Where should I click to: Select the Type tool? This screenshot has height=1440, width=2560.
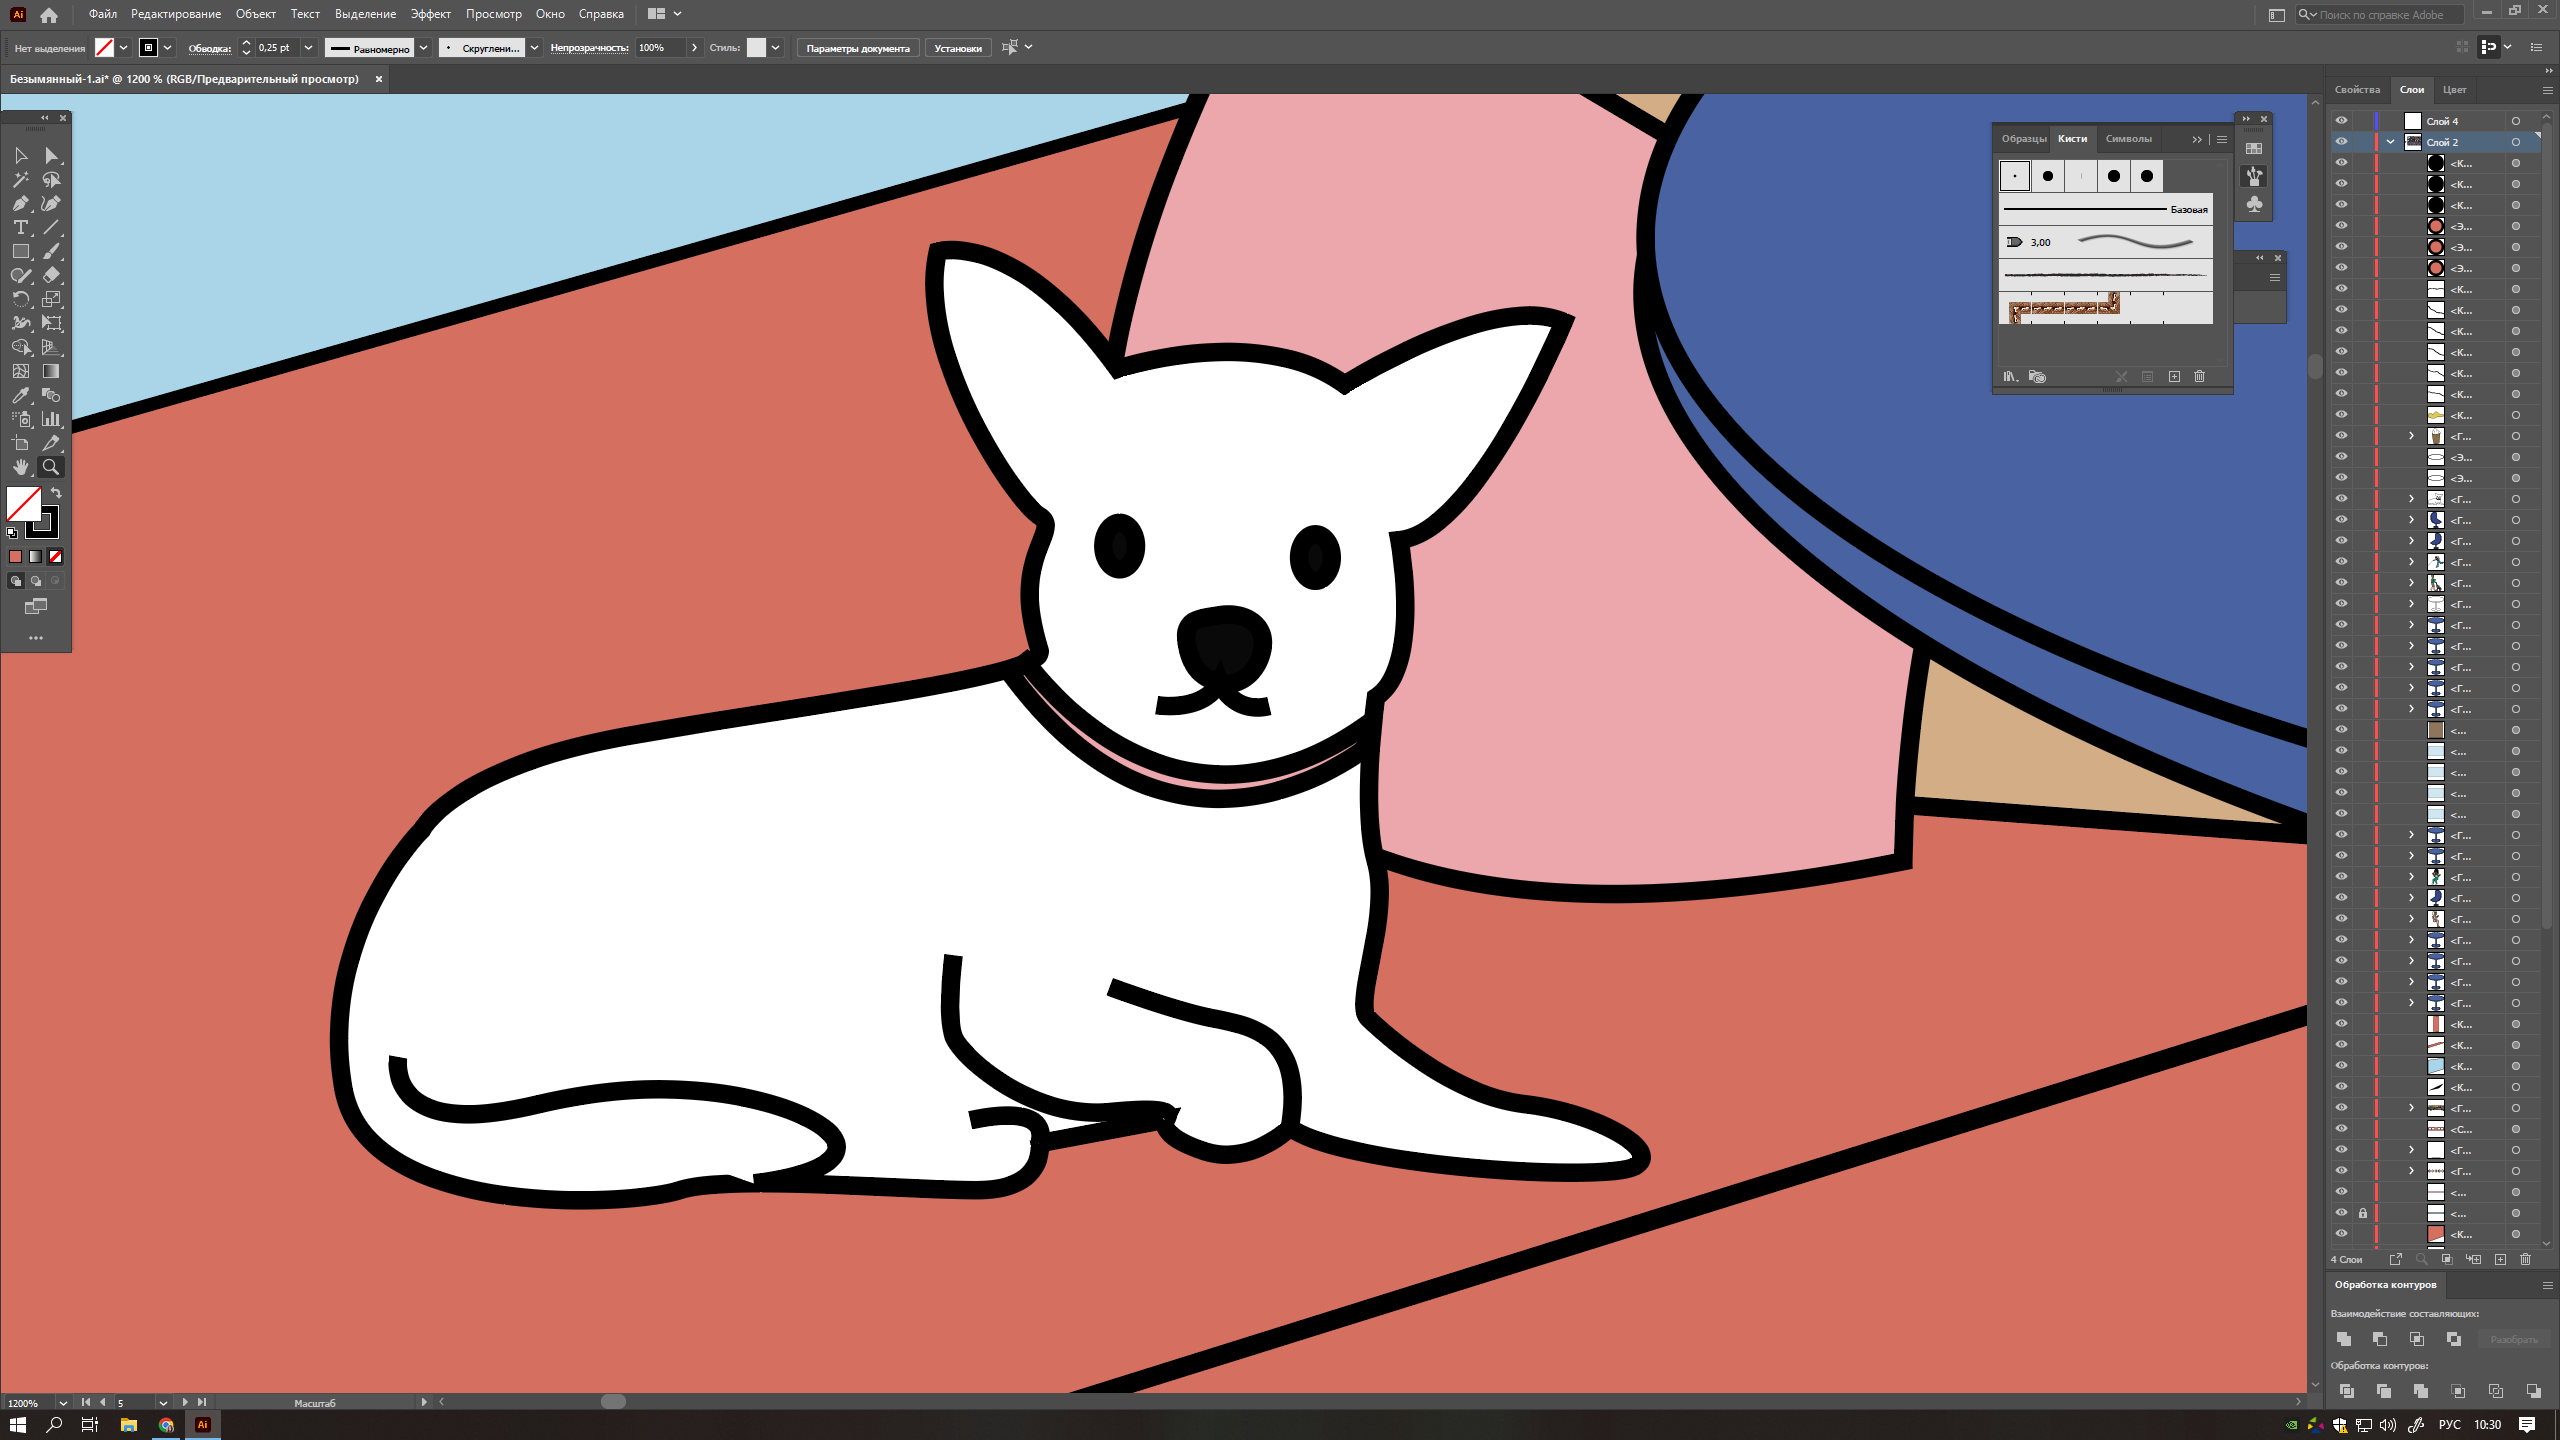pos(21,227)
